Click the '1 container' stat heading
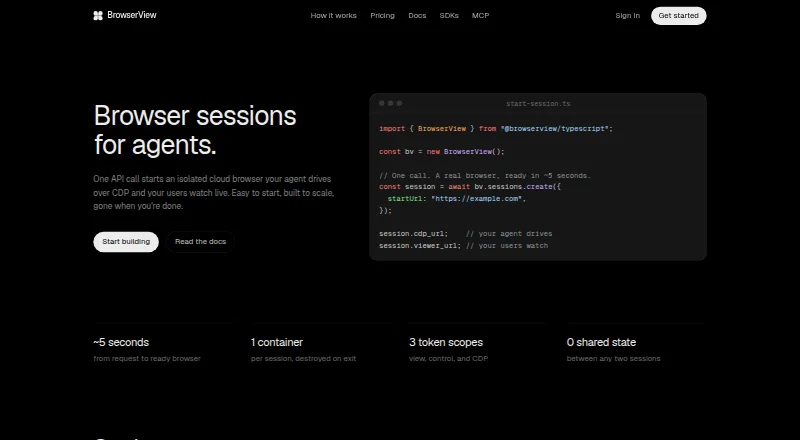Viewport: 800px width, 440px height. 277,343
